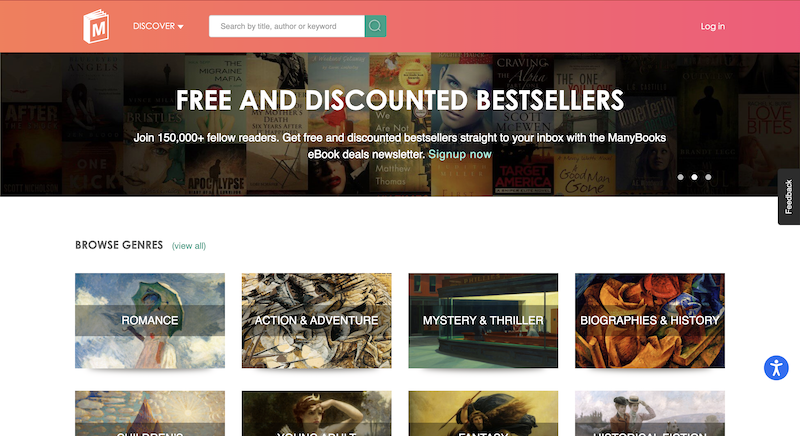Click the Log in link

pyautogui.click(x=712, y=26)
